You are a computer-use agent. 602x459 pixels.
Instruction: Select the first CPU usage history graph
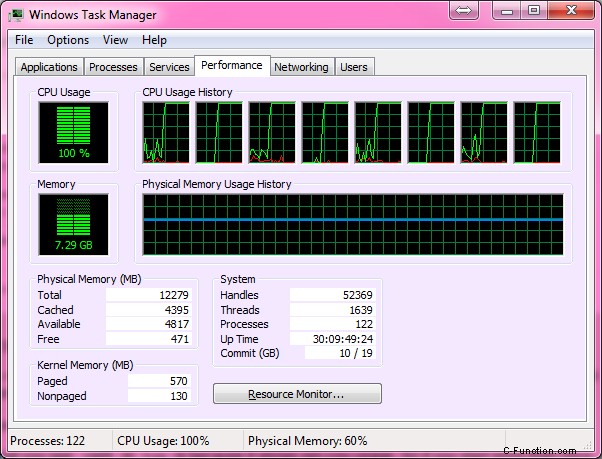tap(165, 131)
